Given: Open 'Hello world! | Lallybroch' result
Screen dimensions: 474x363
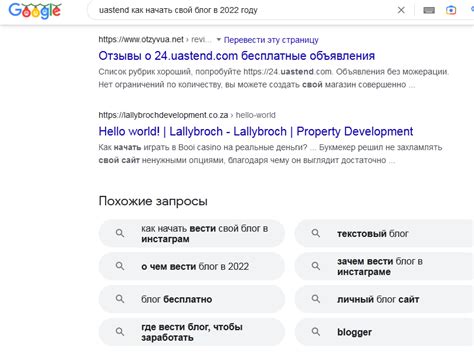Looking at the screenshot, I should tap(256, 131).
